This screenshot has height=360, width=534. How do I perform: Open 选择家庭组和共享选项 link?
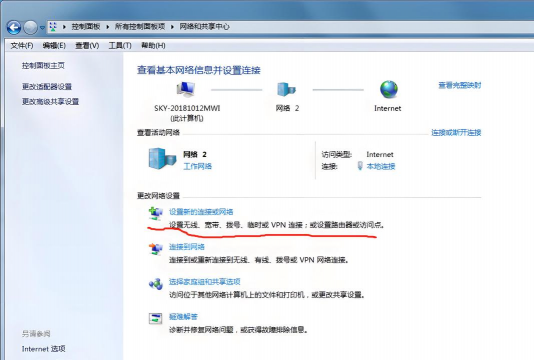coord(205,282)
